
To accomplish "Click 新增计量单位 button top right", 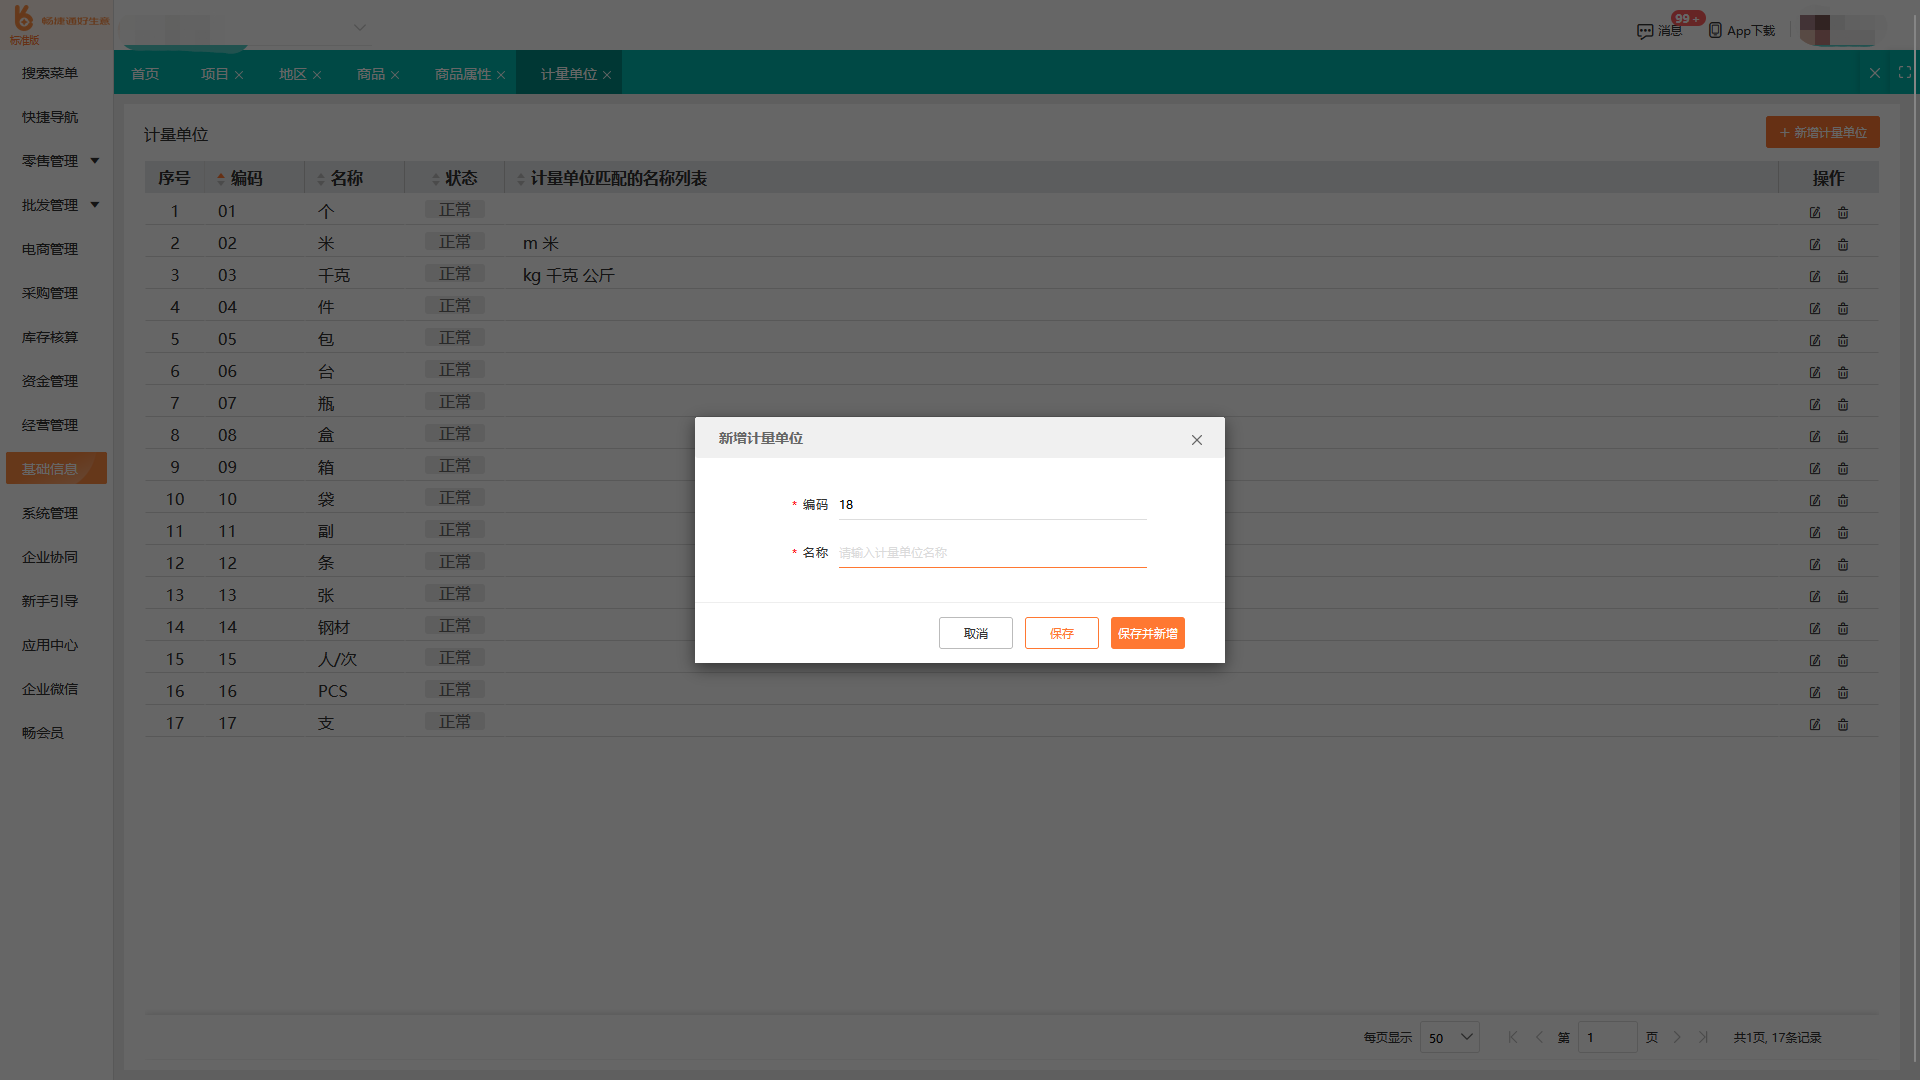I will pos(1824,132).
